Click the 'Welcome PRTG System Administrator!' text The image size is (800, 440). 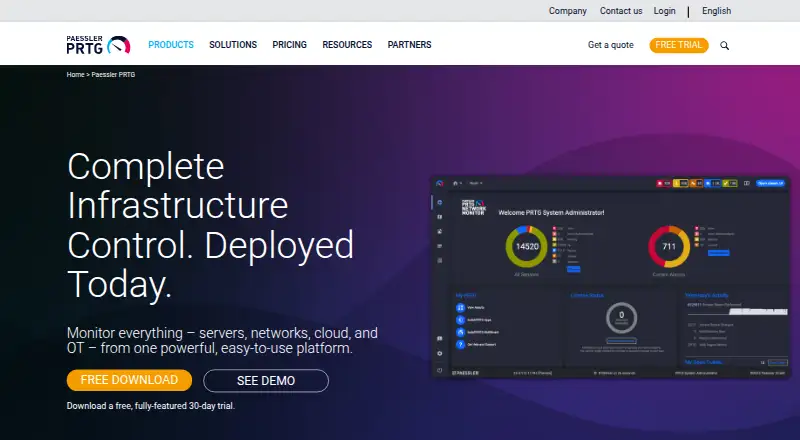[x=551, y=212]
